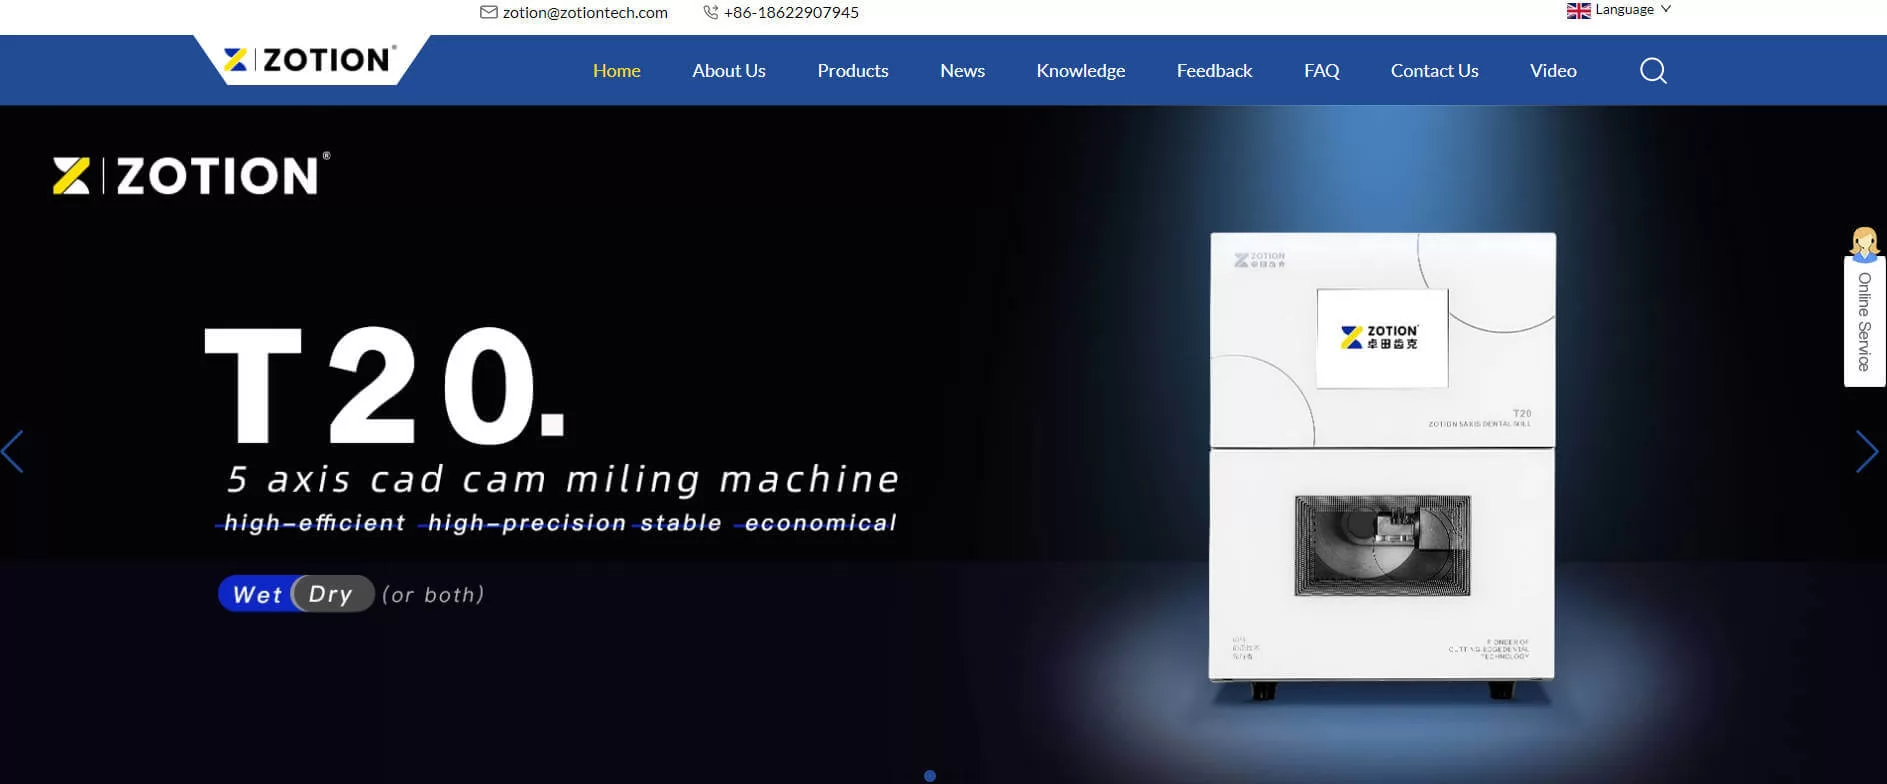The height and width of the screenshot is (784, 1887).
Task: Click the UK flag icon
Action: (x=1578, y=11)
